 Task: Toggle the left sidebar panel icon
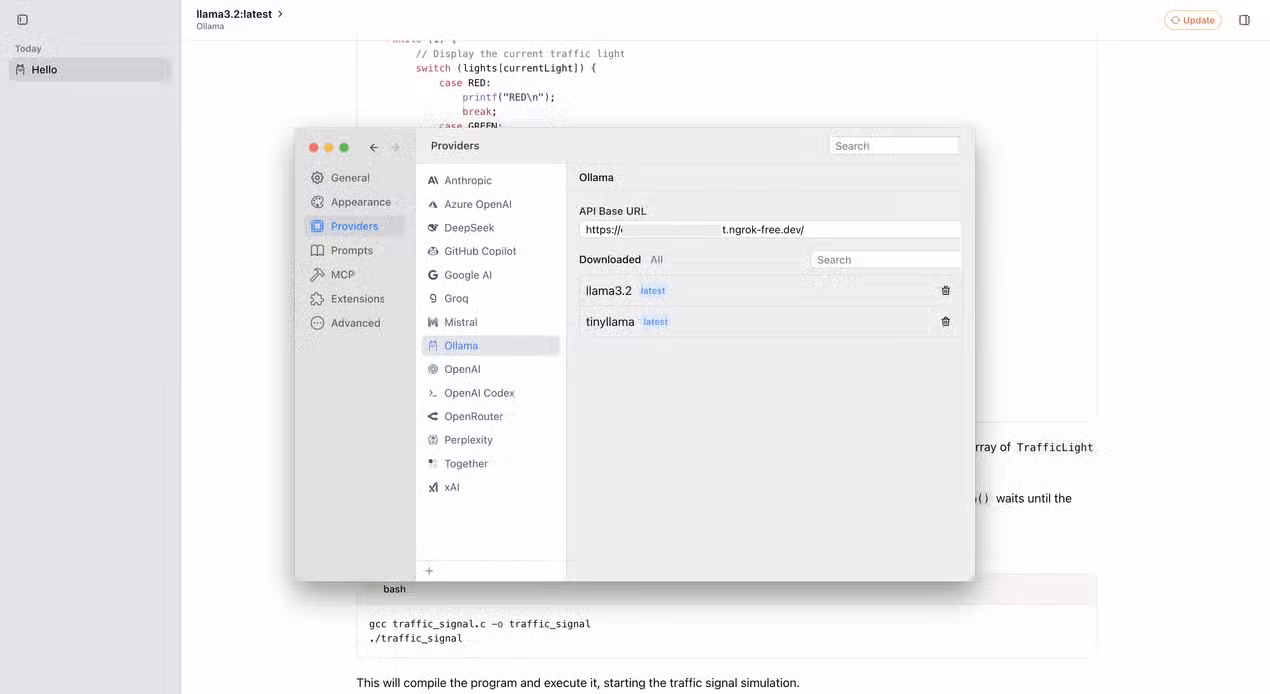click(x=23, y=20)
